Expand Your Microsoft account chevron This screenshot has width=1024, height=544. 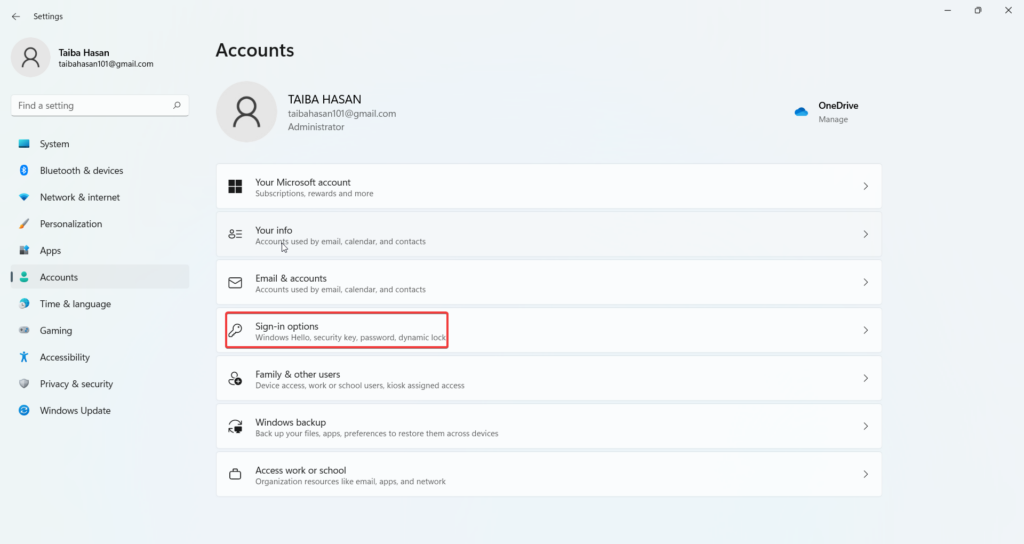[865, 187]
